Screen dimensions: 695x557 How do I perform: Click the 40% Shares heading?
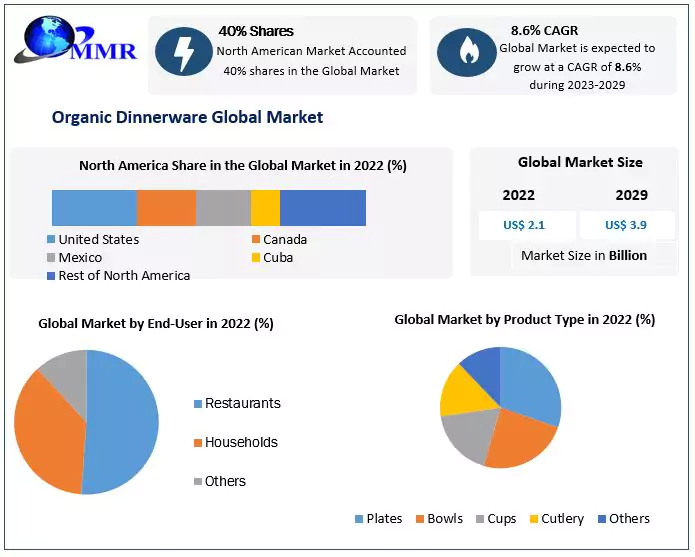(256, 31)
